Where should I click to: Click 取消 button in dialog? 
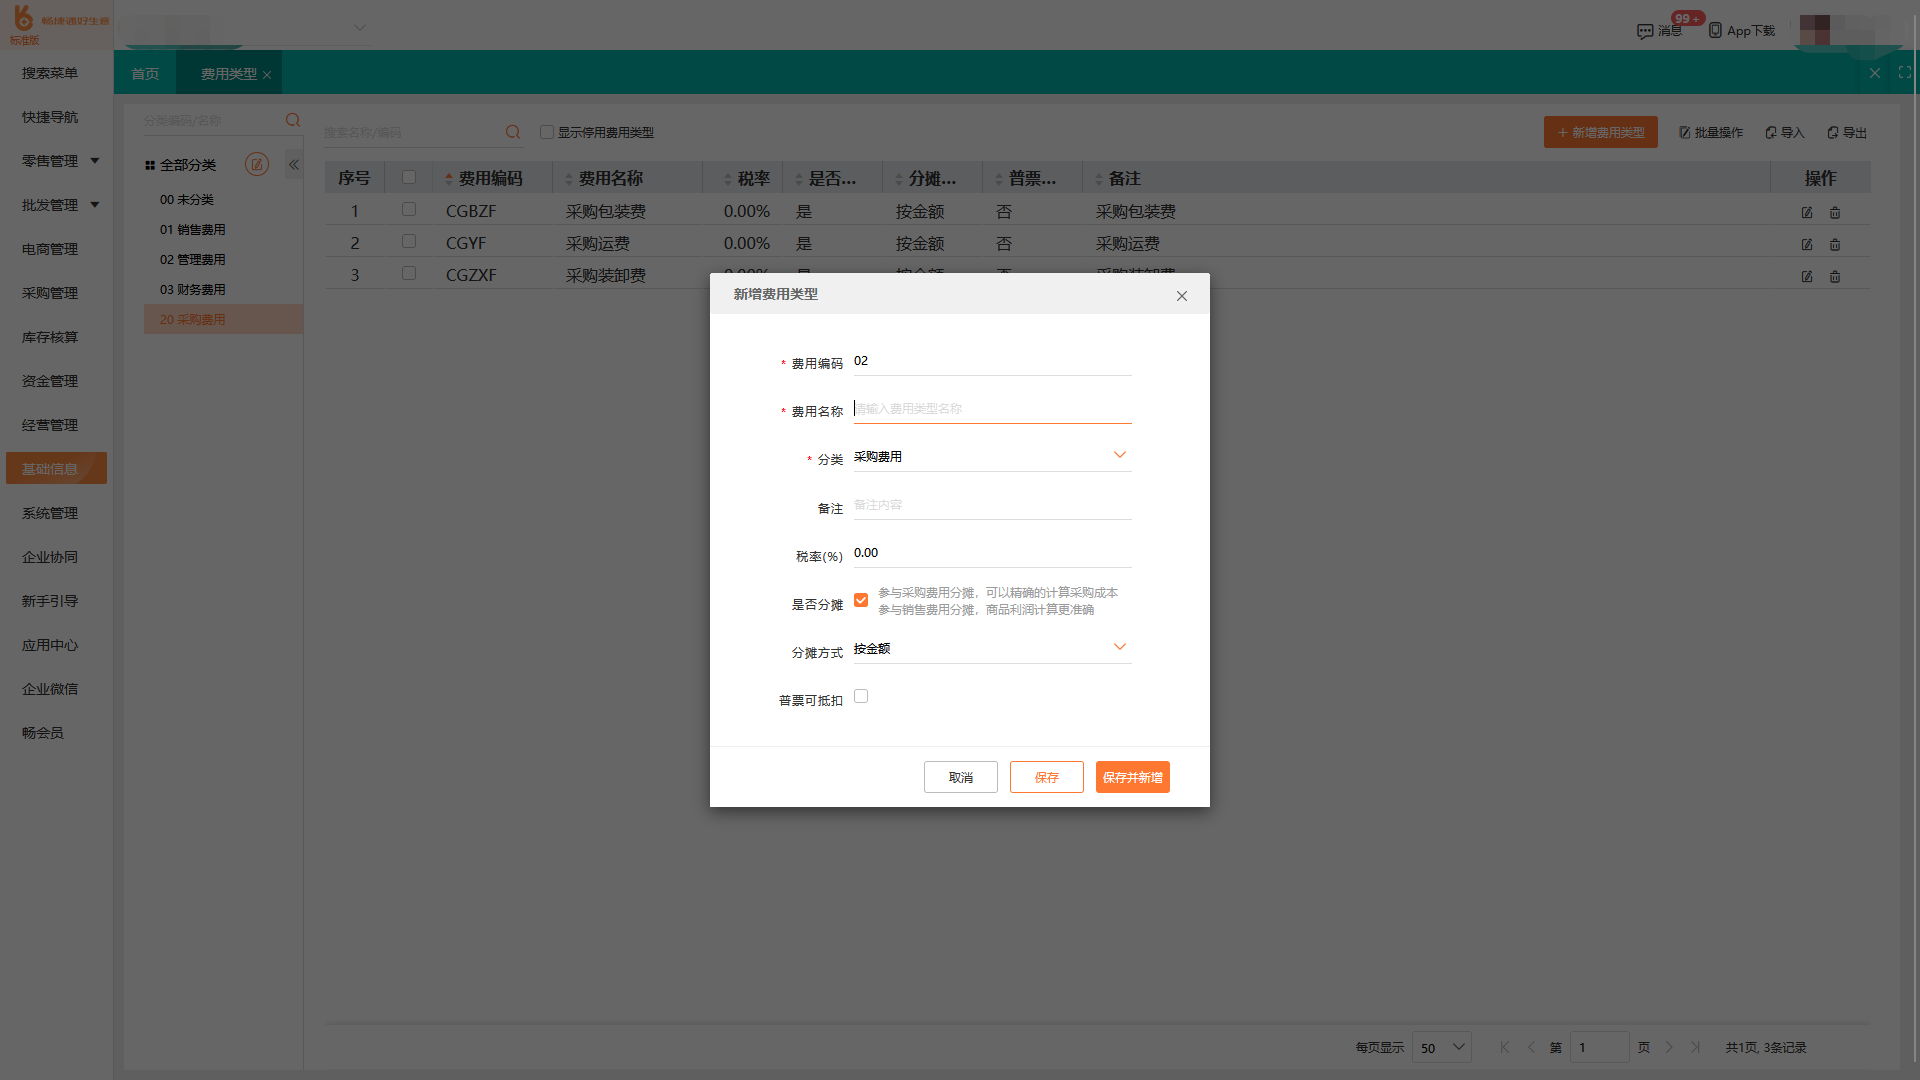959,777
